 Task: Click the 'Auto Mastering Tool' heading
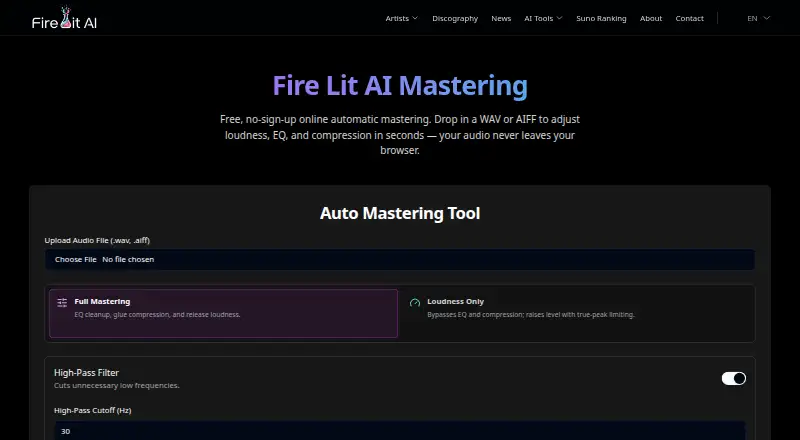click(400, 213)
